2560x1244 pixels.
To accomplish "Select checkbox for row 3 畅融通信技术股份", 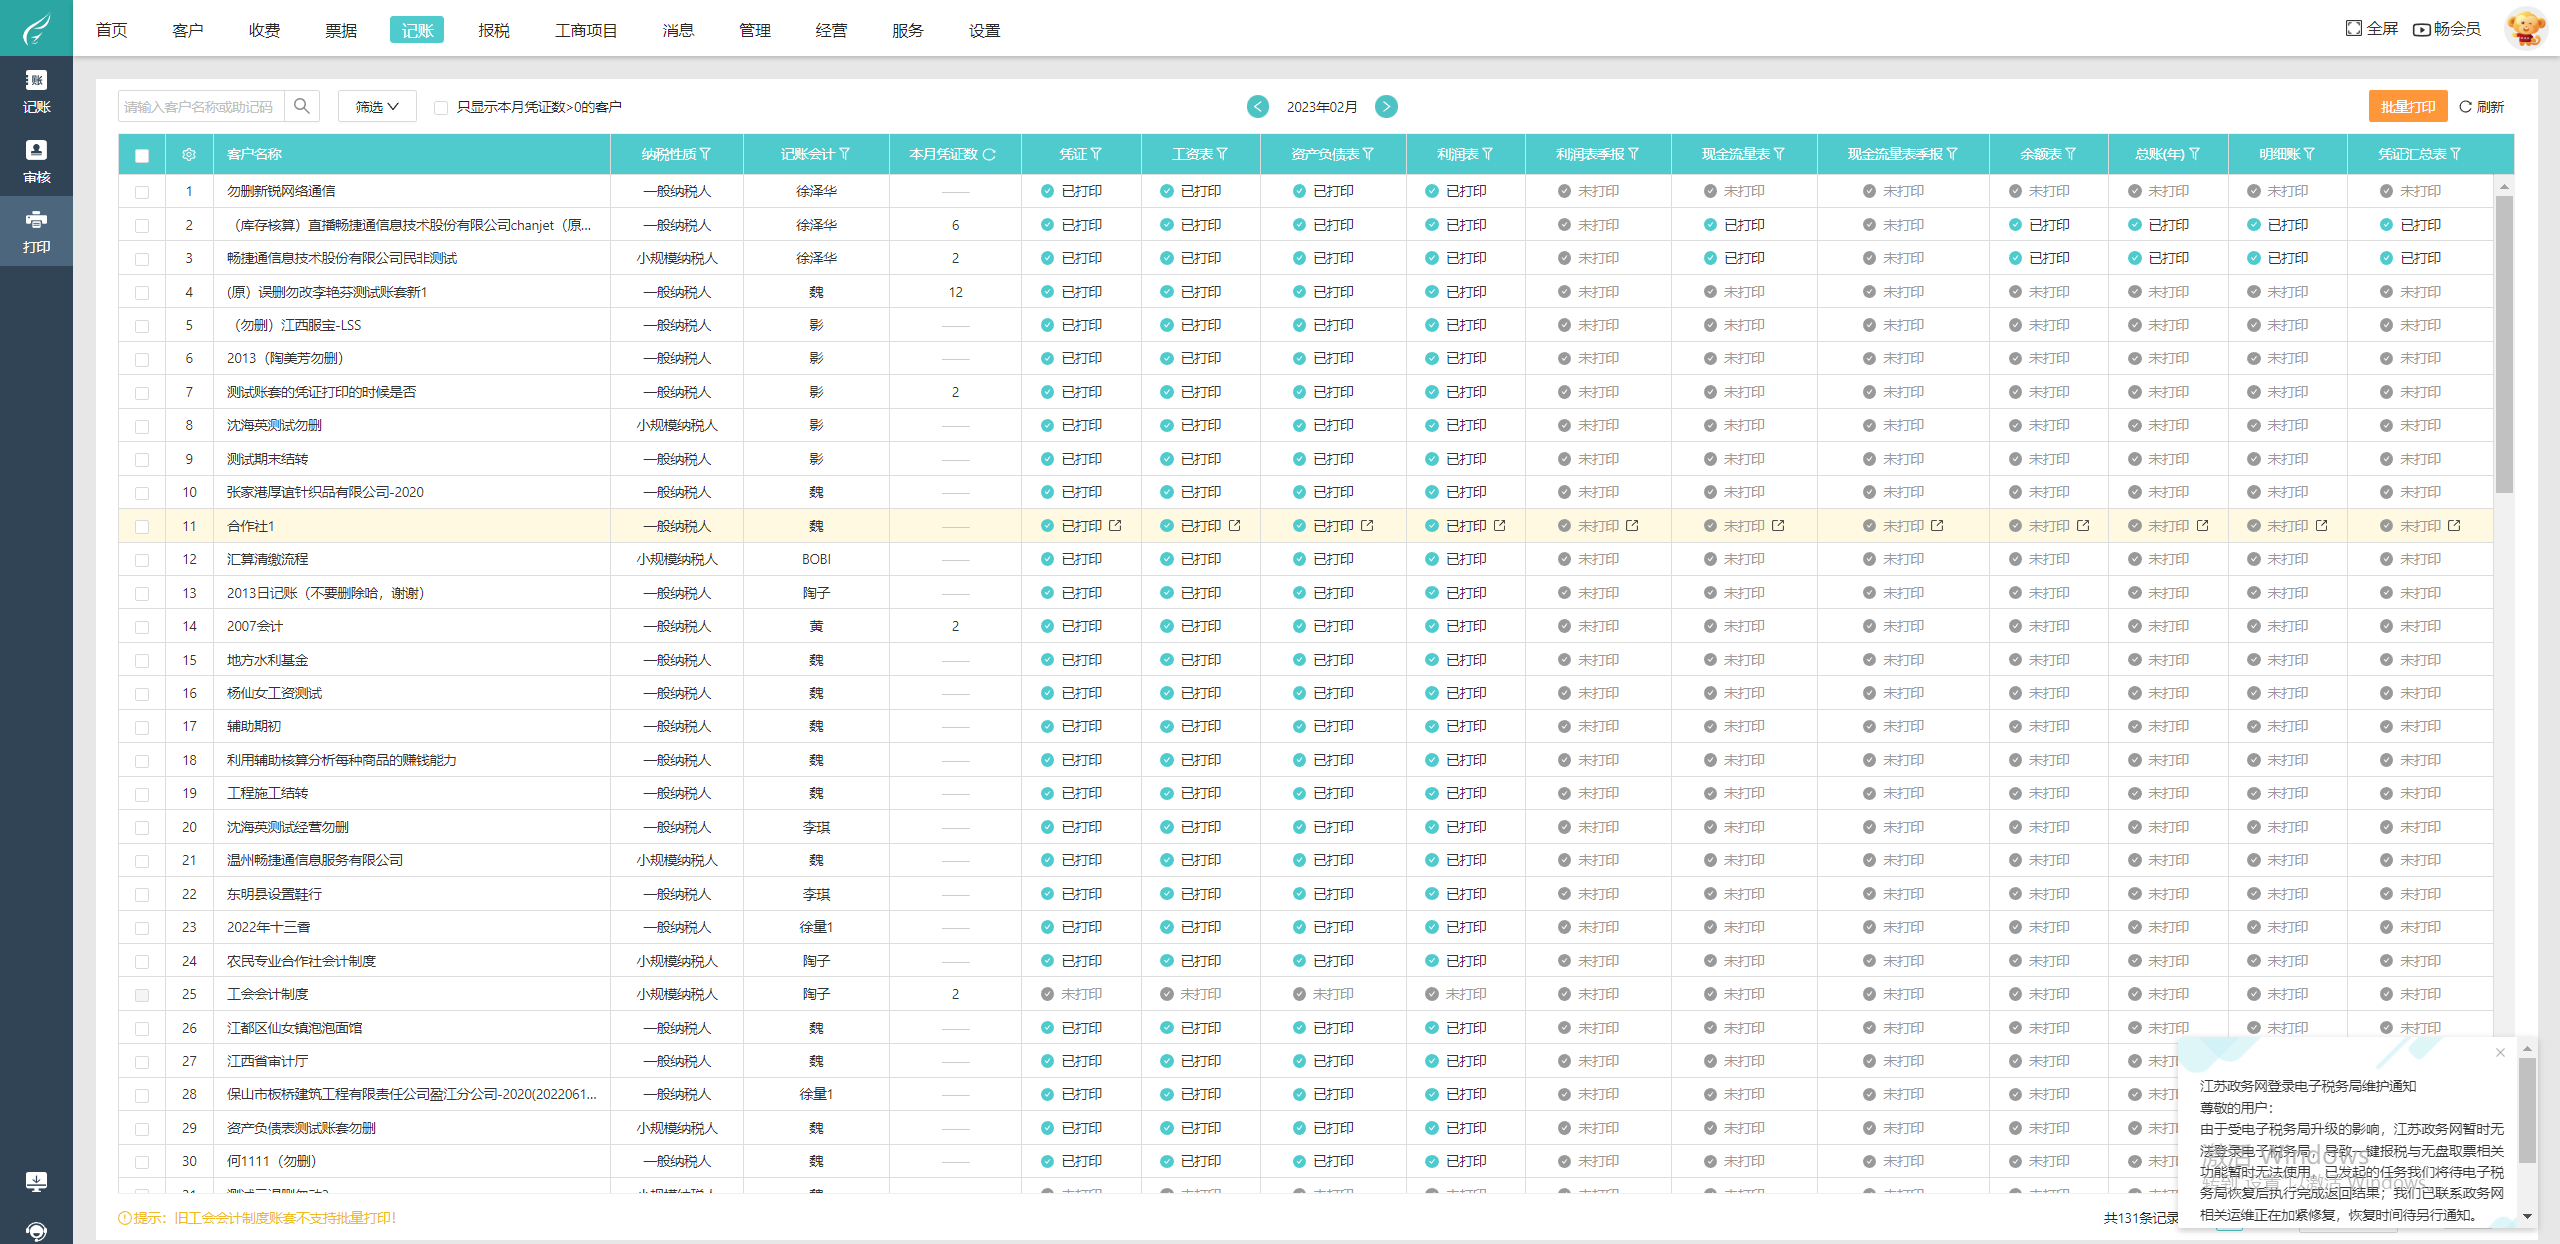I will click(144, 256).
